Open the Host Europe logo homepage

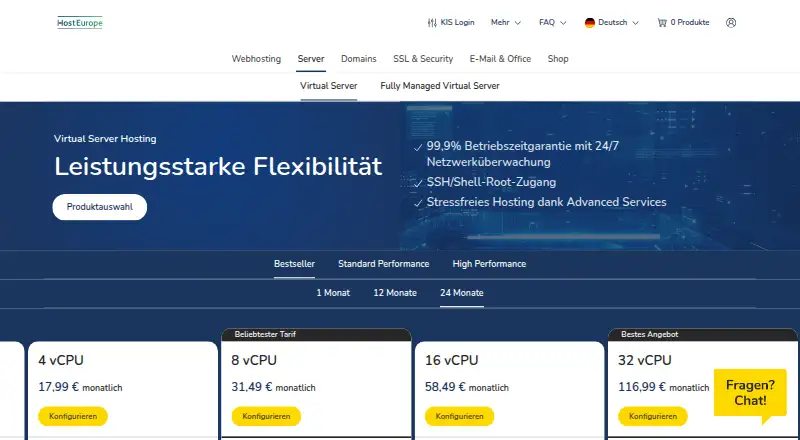80,22
